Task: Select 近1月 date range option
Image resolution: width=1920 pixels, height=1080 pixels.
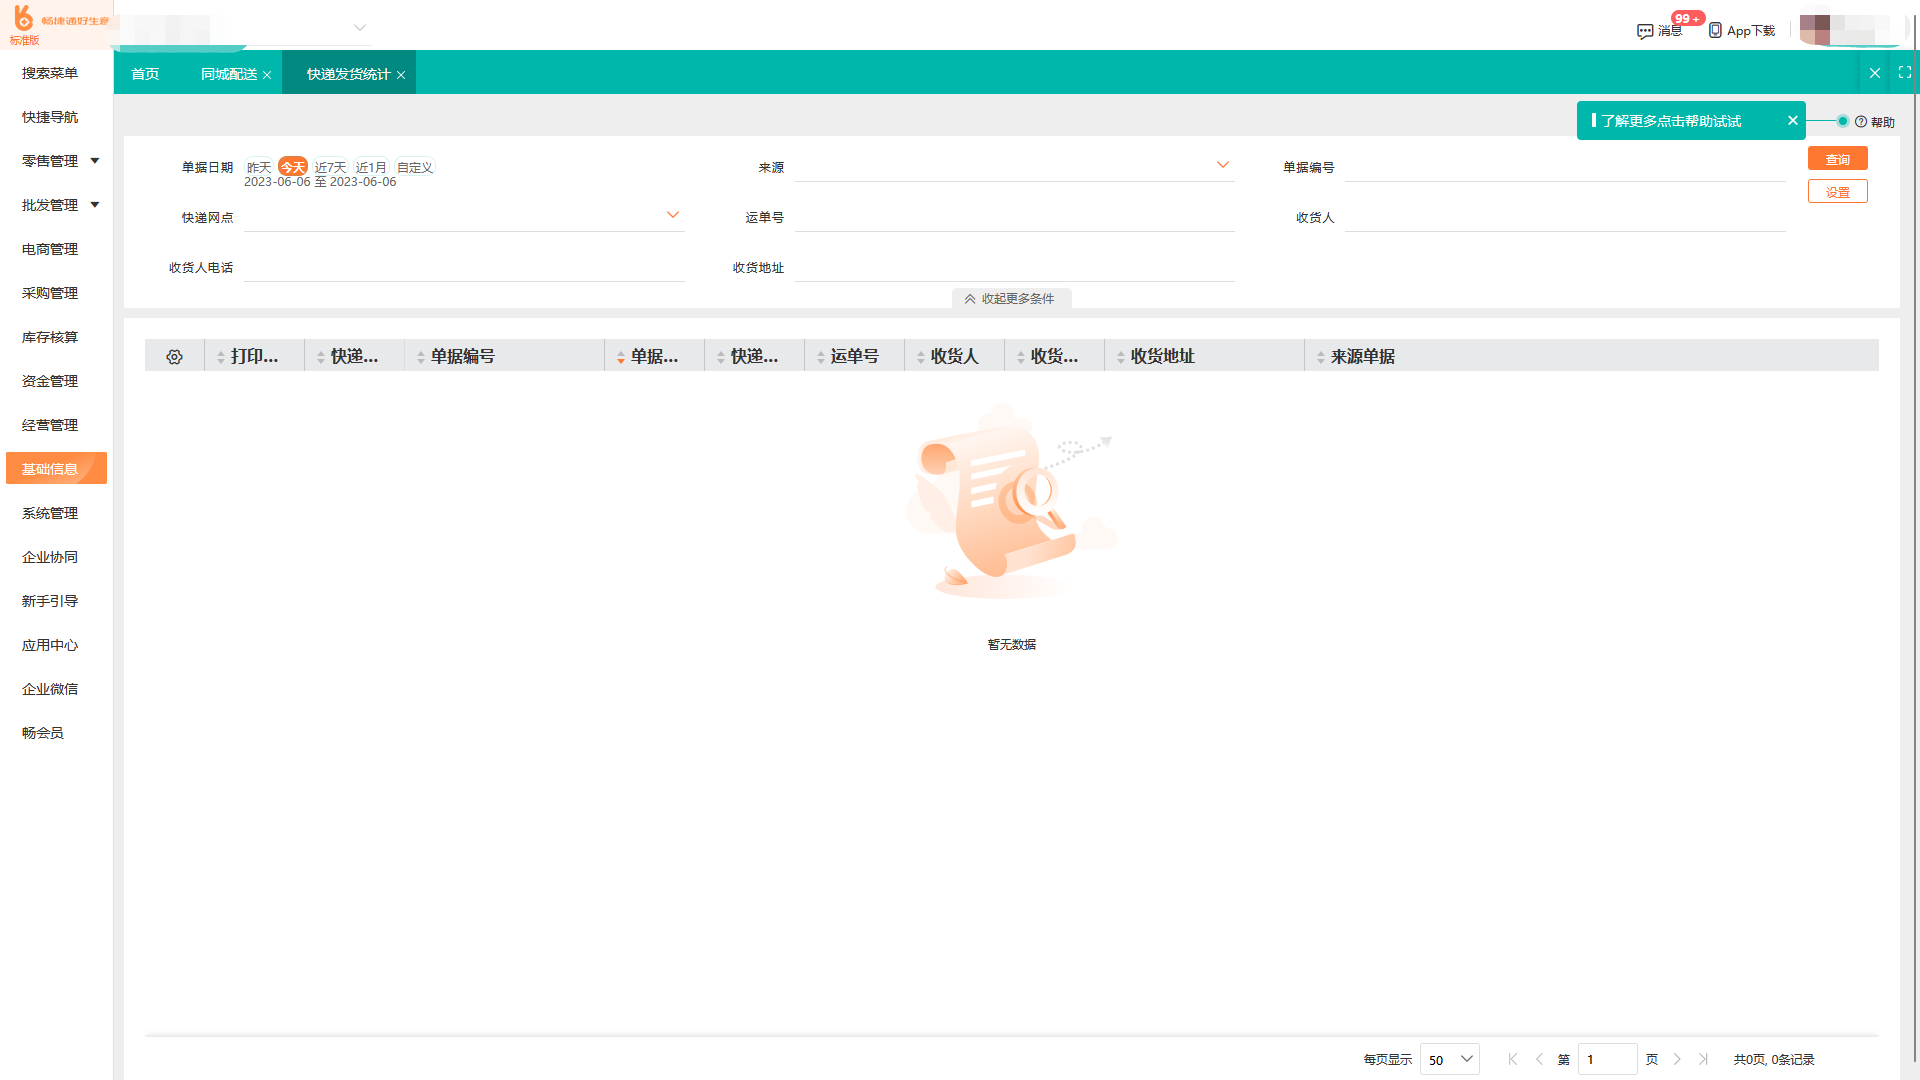Action: [373, 166]
